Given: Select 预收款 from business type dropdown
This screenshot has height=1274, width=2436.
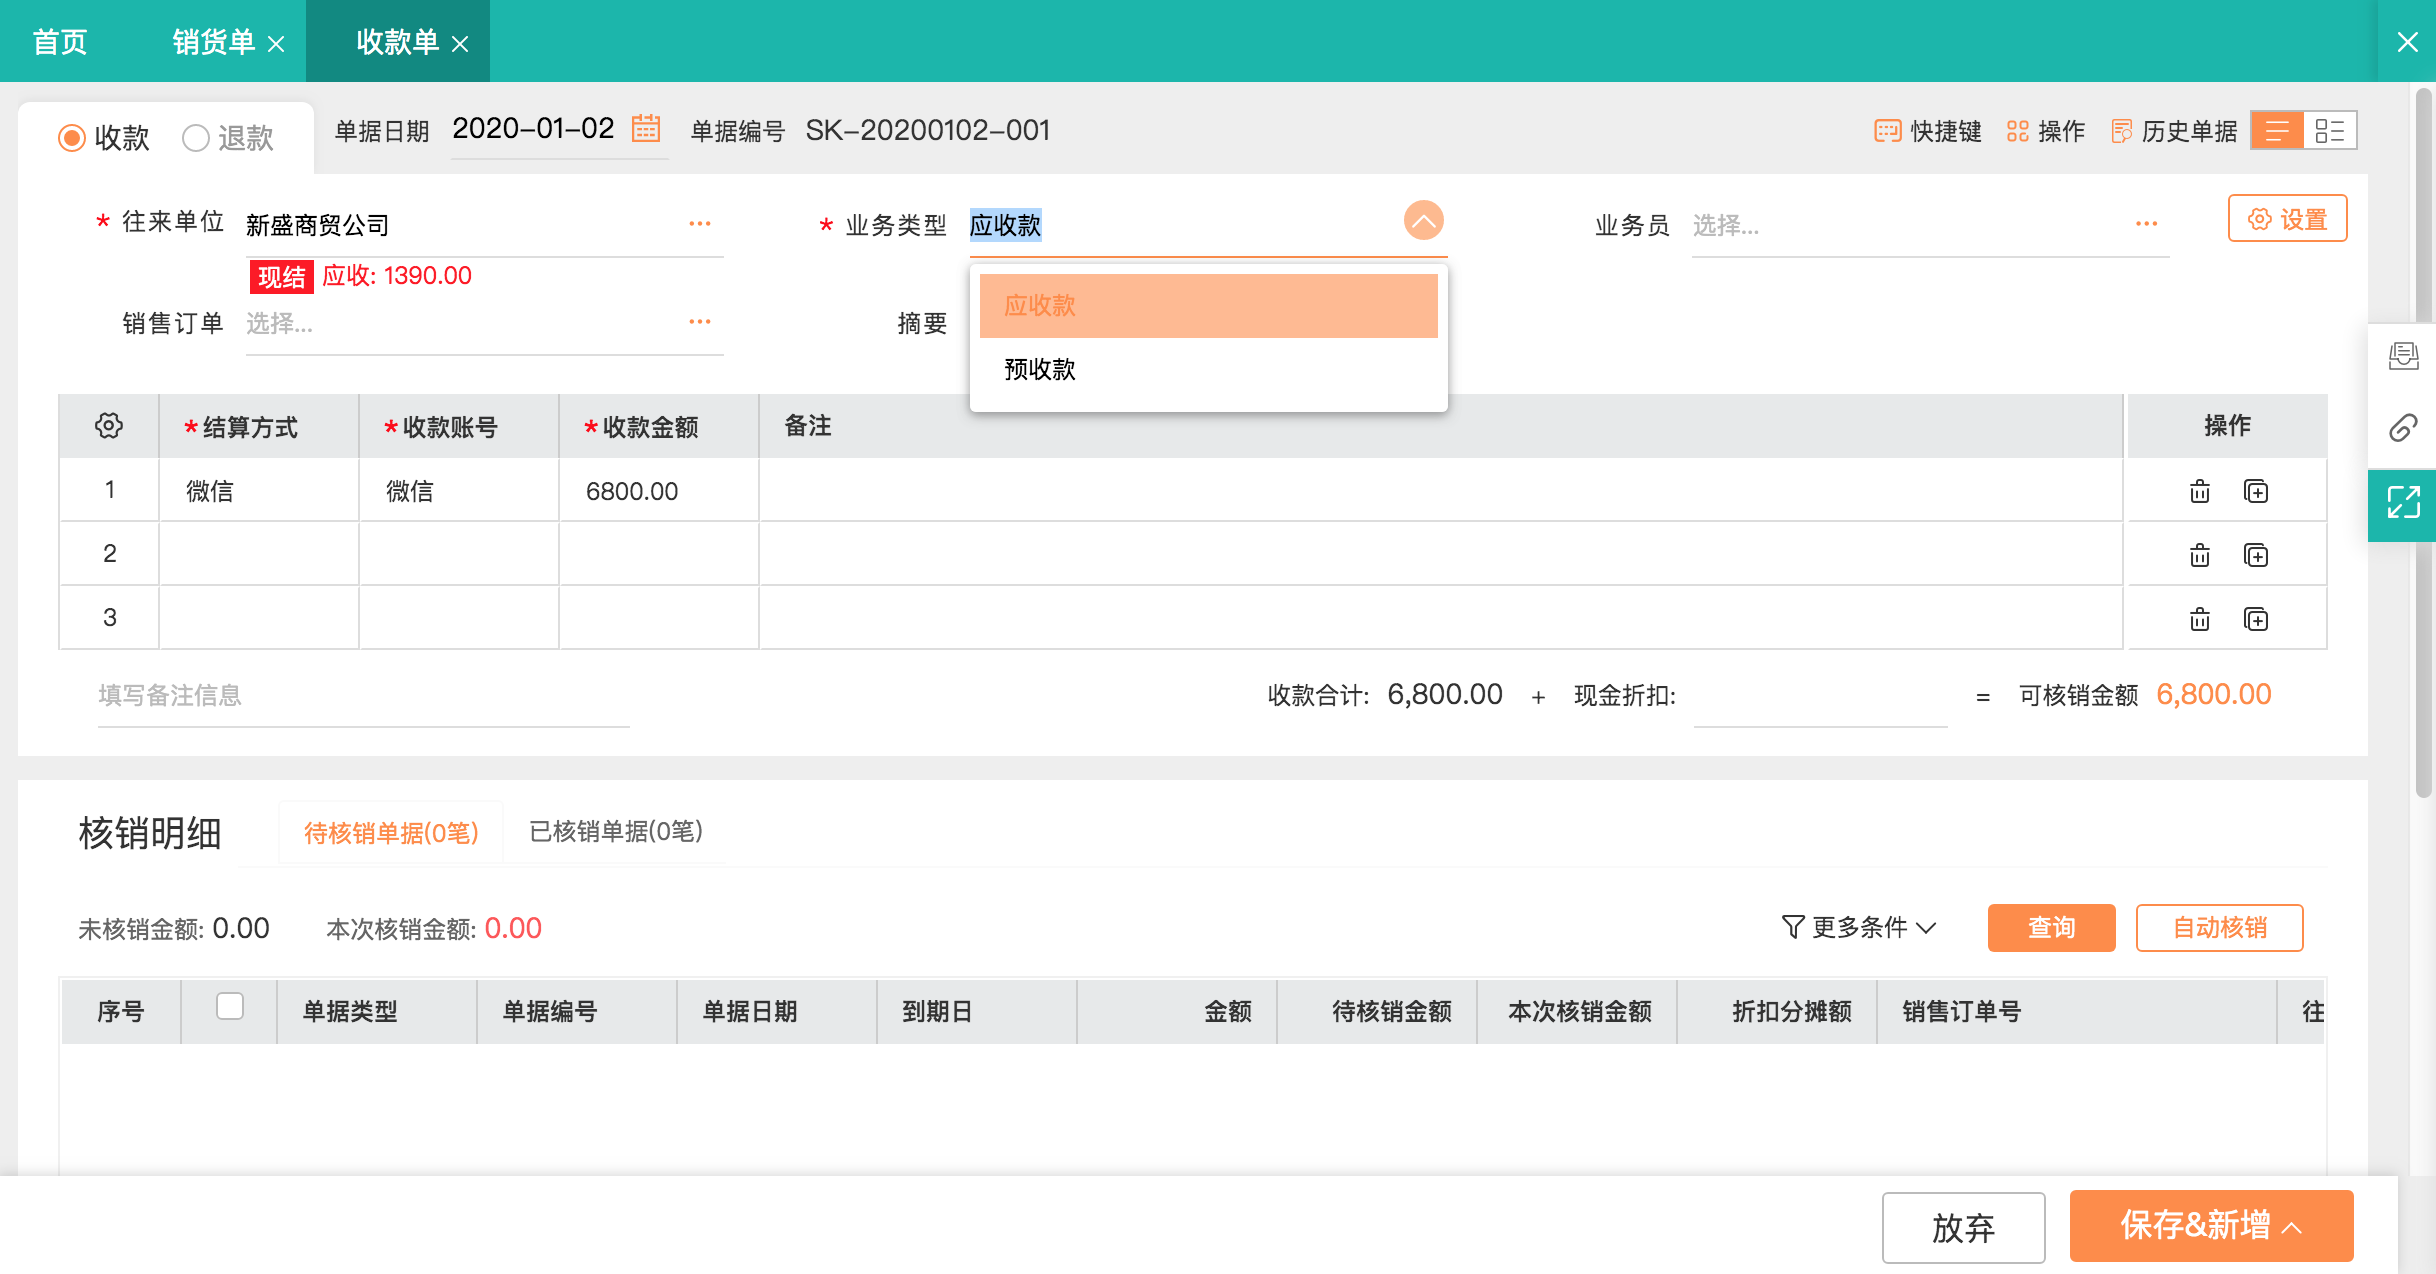Looking at the screenshot, I should 1207,369.
